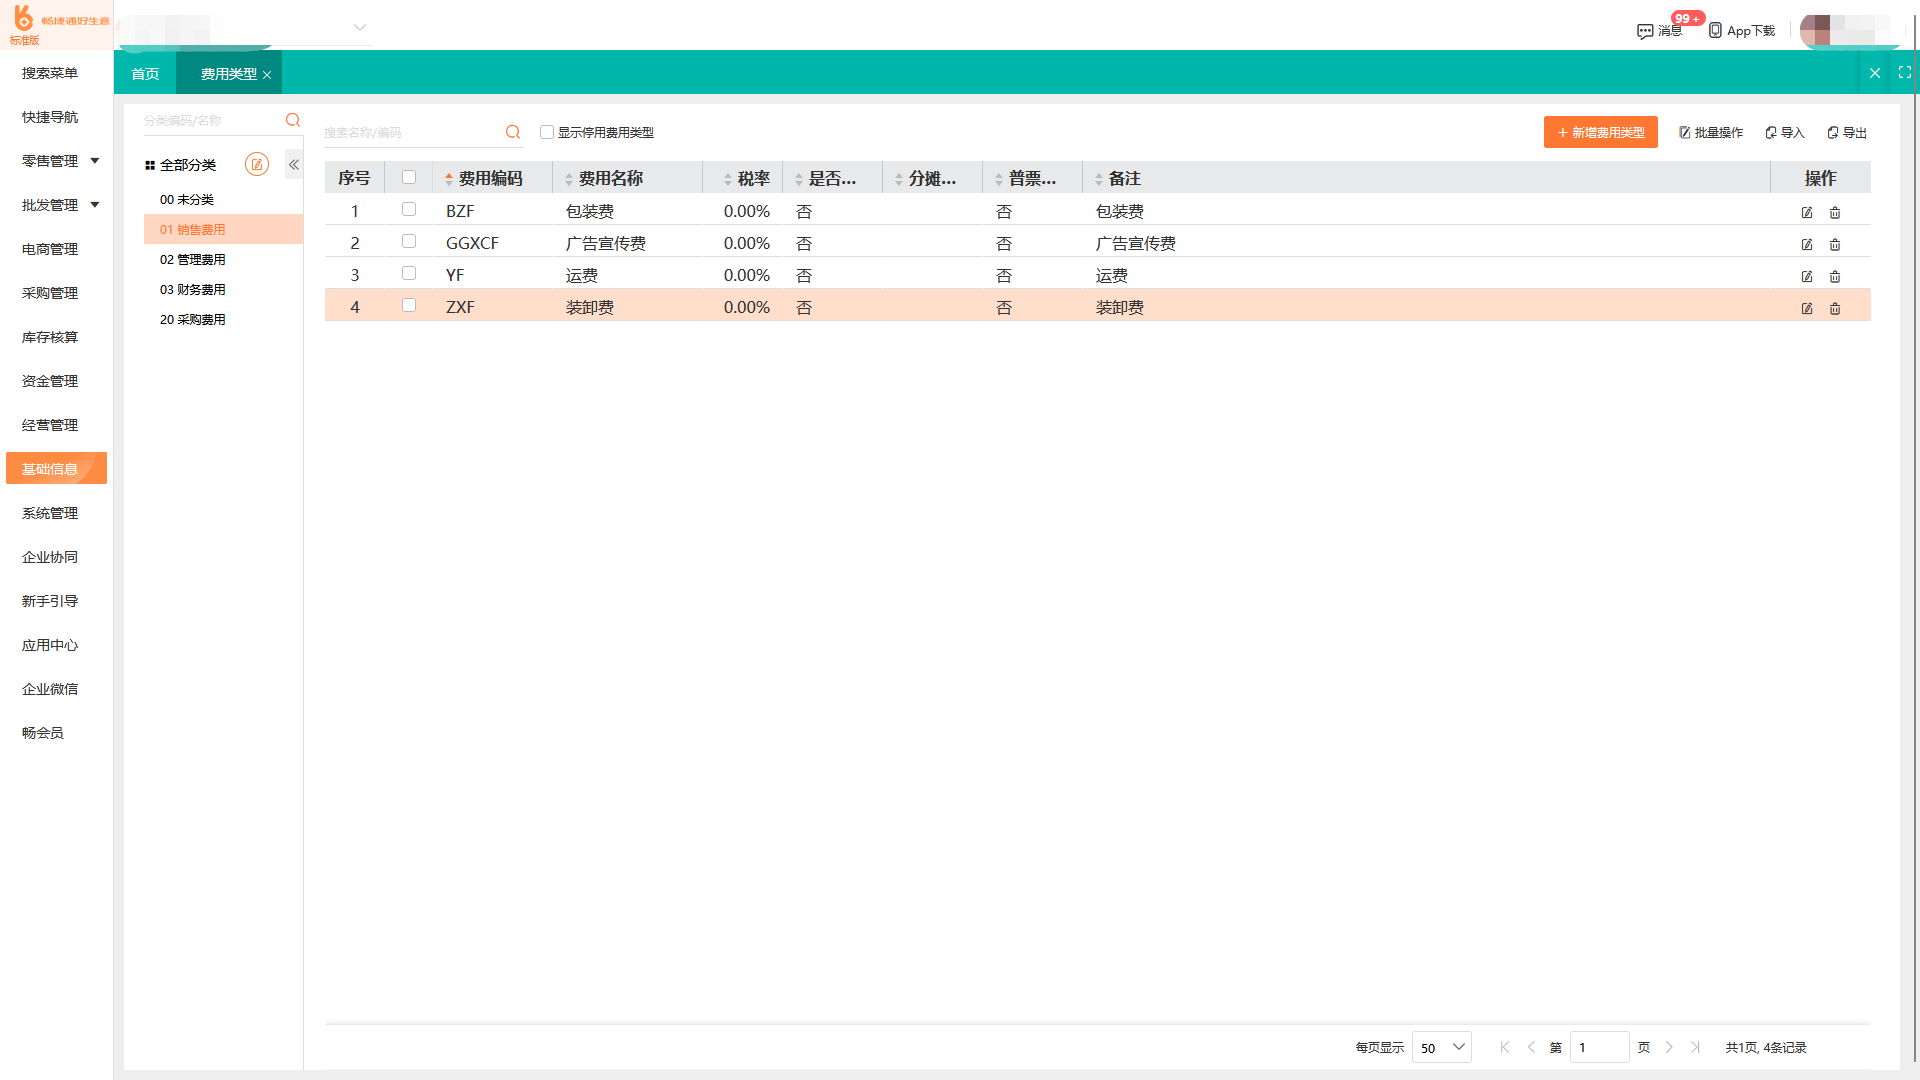Click 零售管理 sidebar menu item

(53, 161)
